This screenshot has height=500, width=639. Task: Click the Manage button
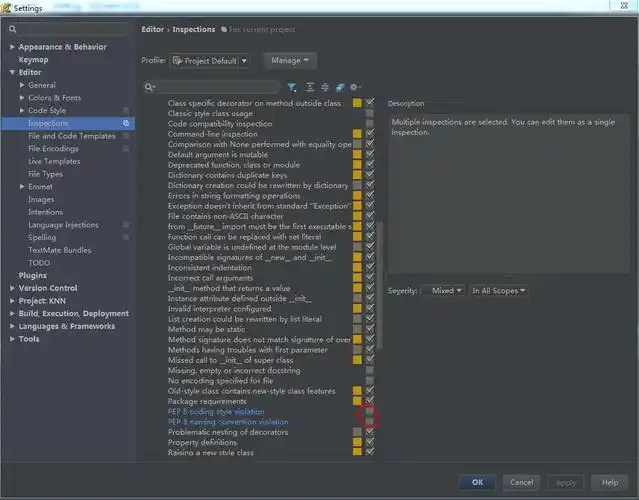coord(290,60)
